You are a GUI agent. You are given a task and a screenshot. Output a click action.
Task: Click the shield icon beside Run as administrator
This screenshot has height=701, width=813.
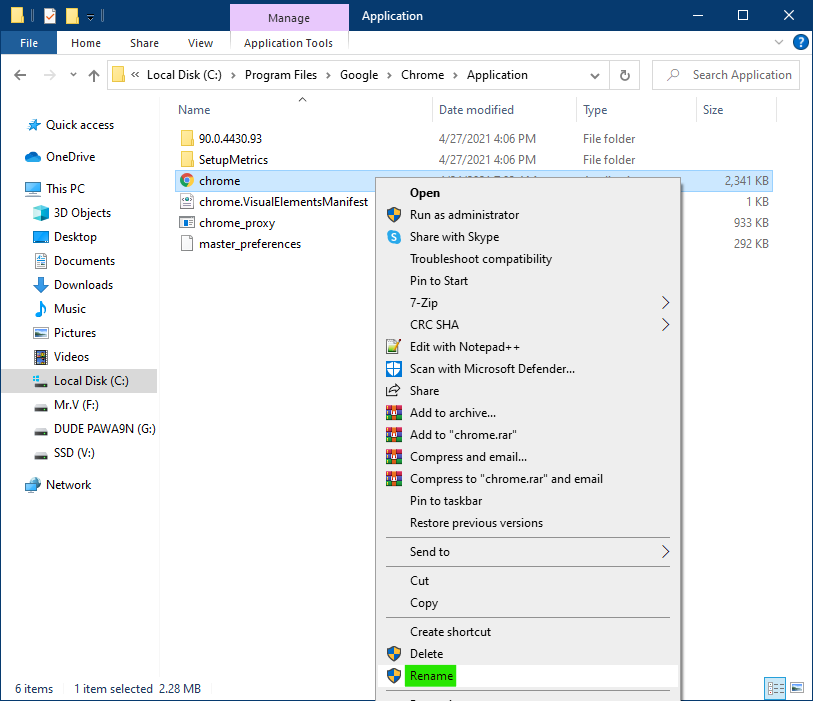(x=394, y=215)
